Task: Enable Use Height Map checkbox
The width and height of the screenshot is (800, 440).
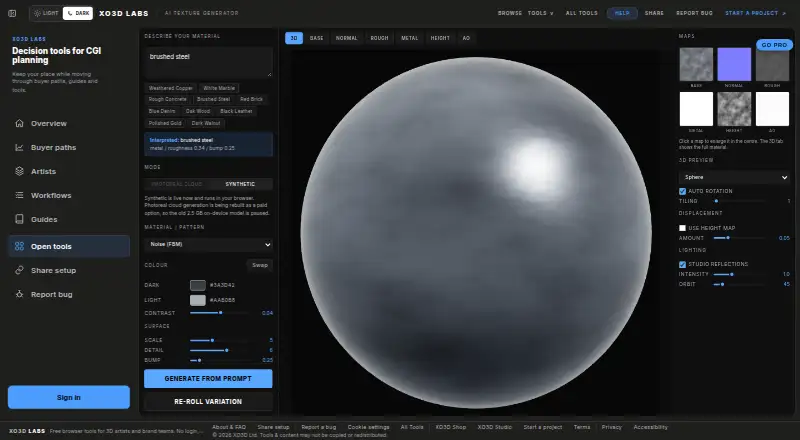Action: coord(682,228)
